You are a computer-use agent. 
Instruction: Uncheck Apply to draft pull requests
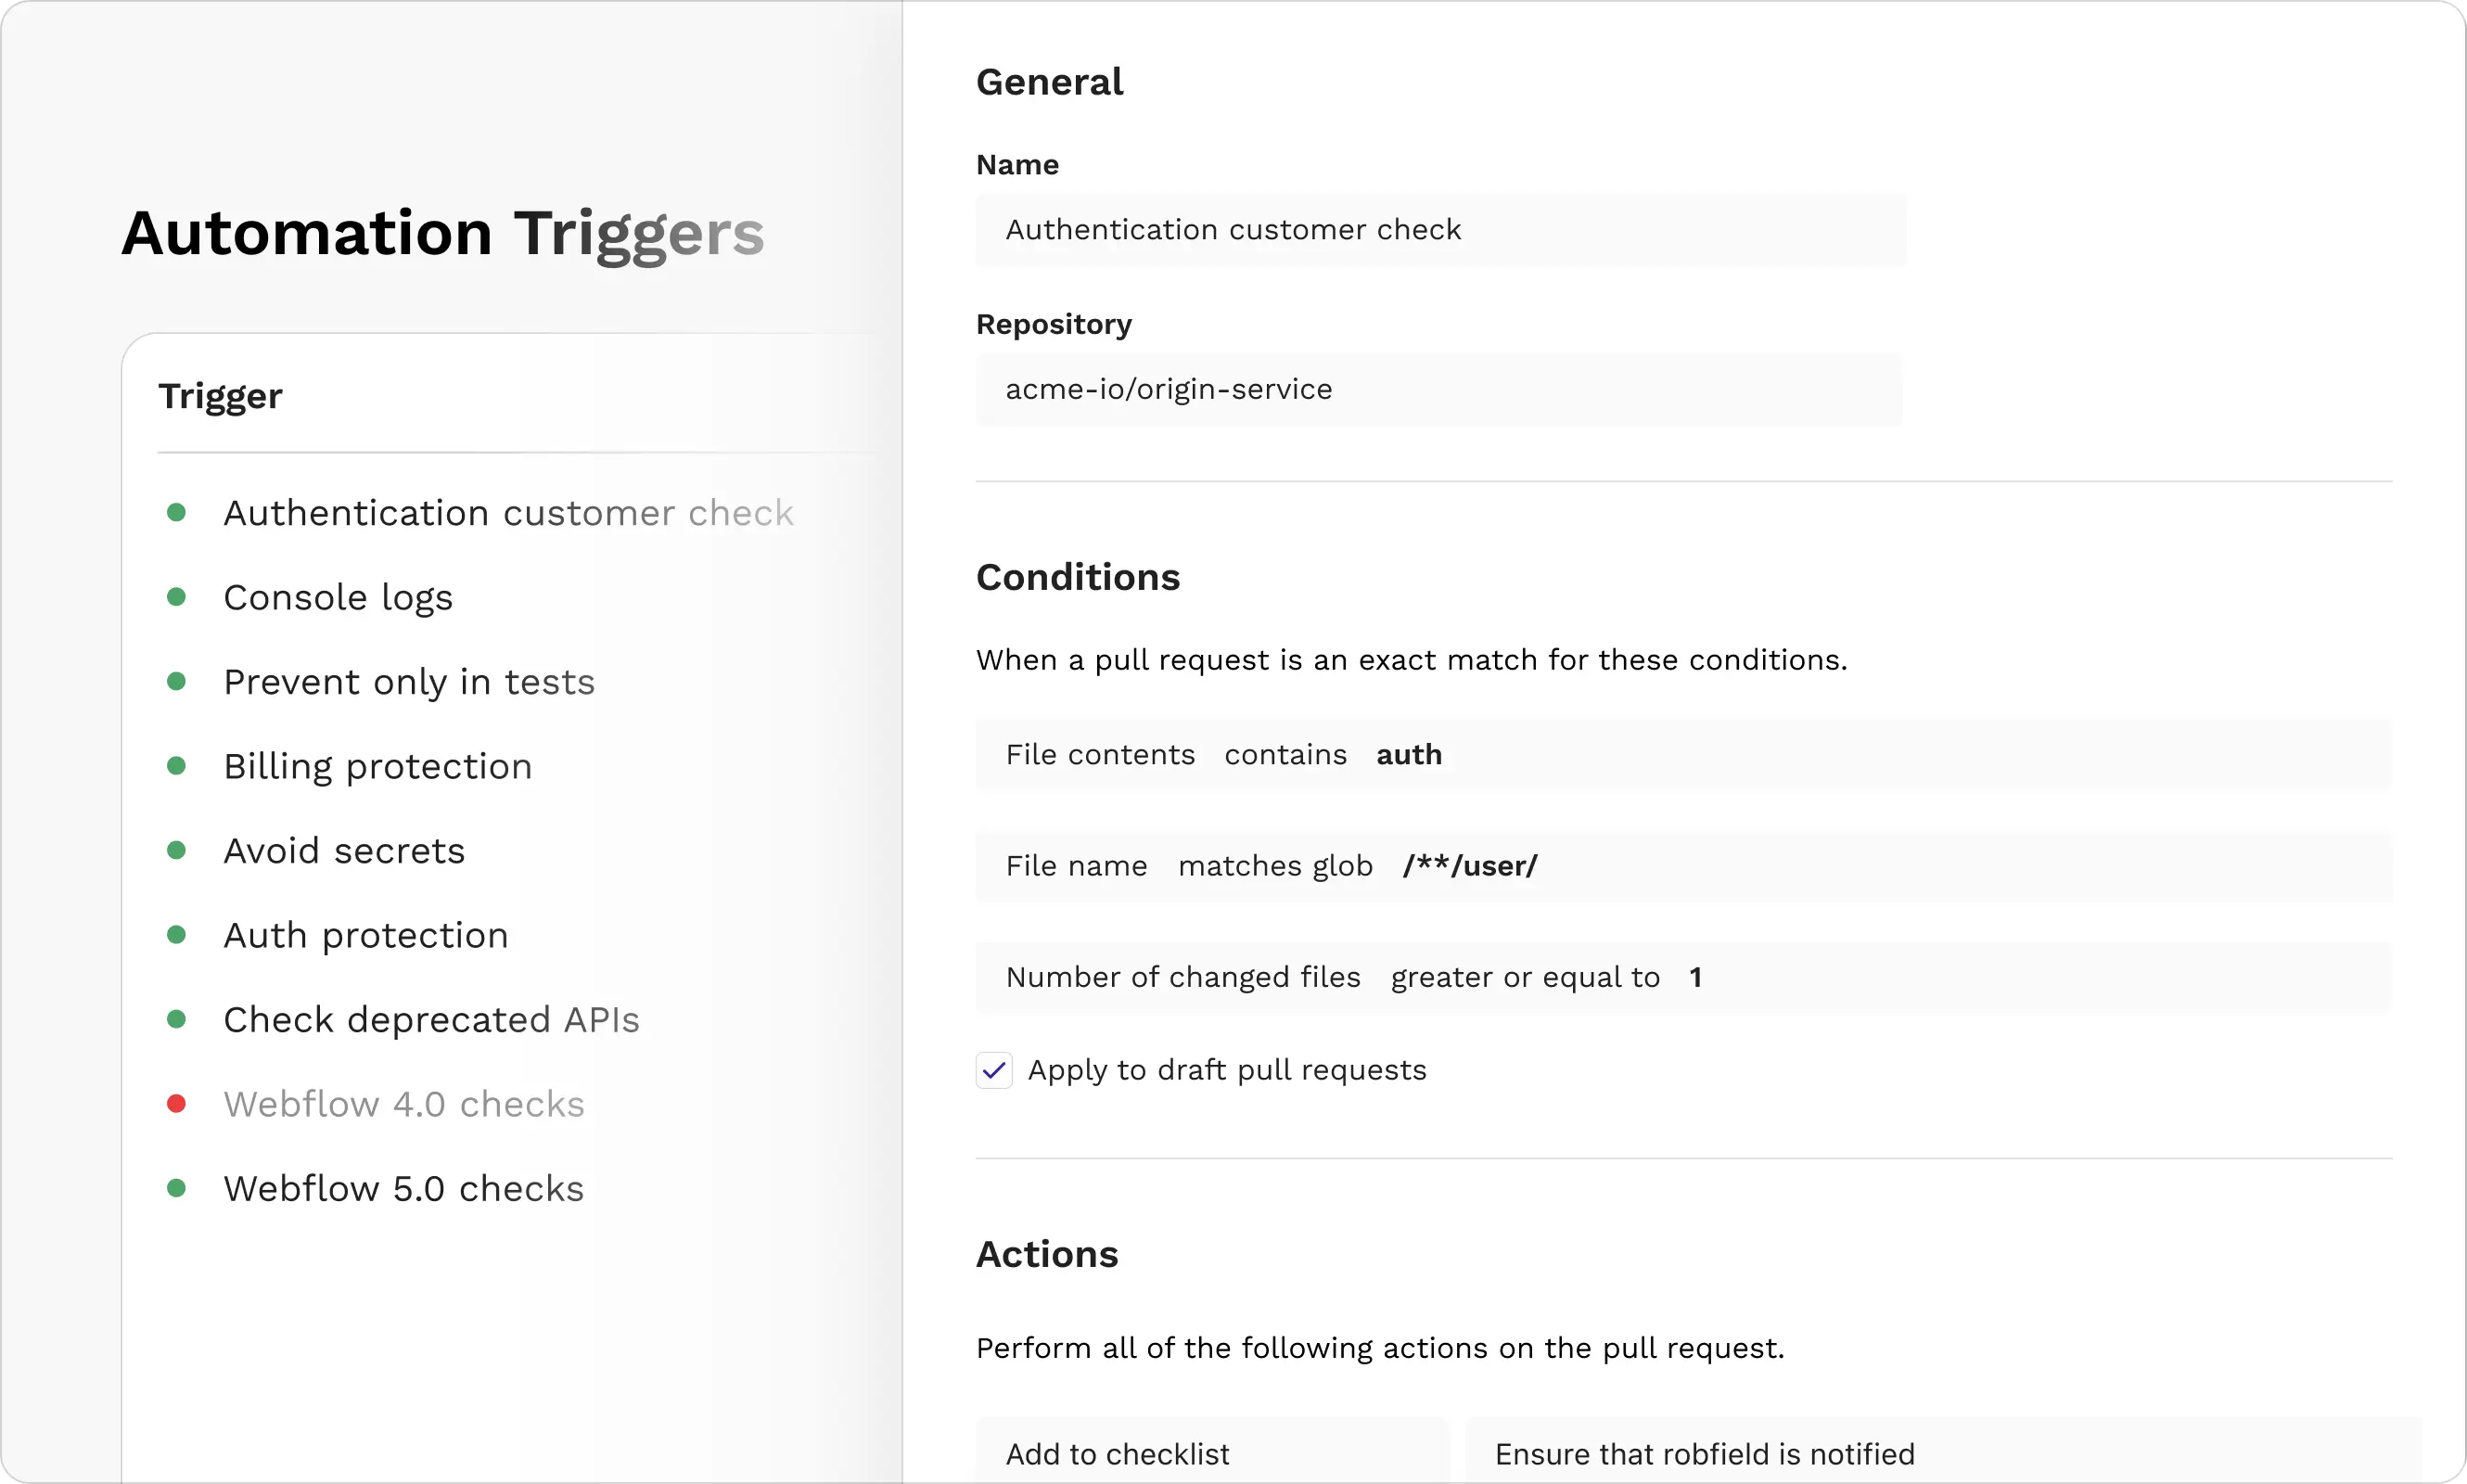click(x=994, y=1069)
